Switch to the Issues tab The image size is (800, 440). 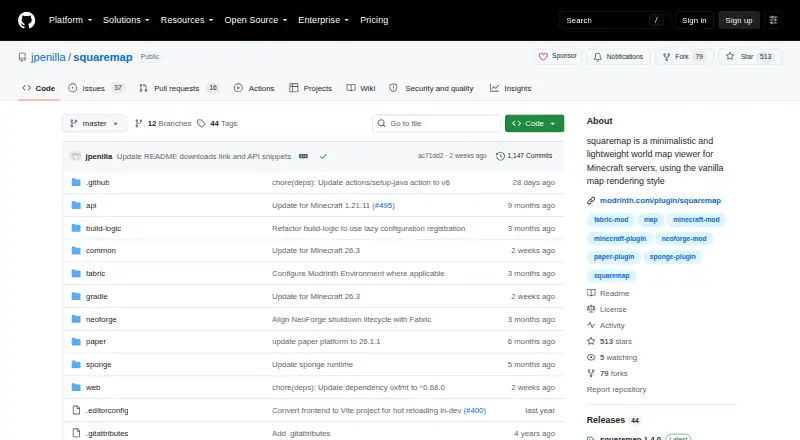click(x=96, y=88)
